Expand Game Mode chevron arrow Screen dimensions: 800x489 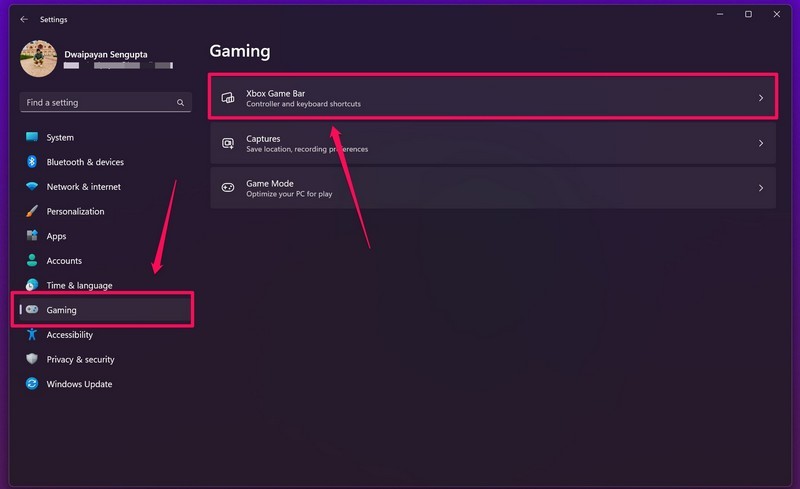(761, 188)
